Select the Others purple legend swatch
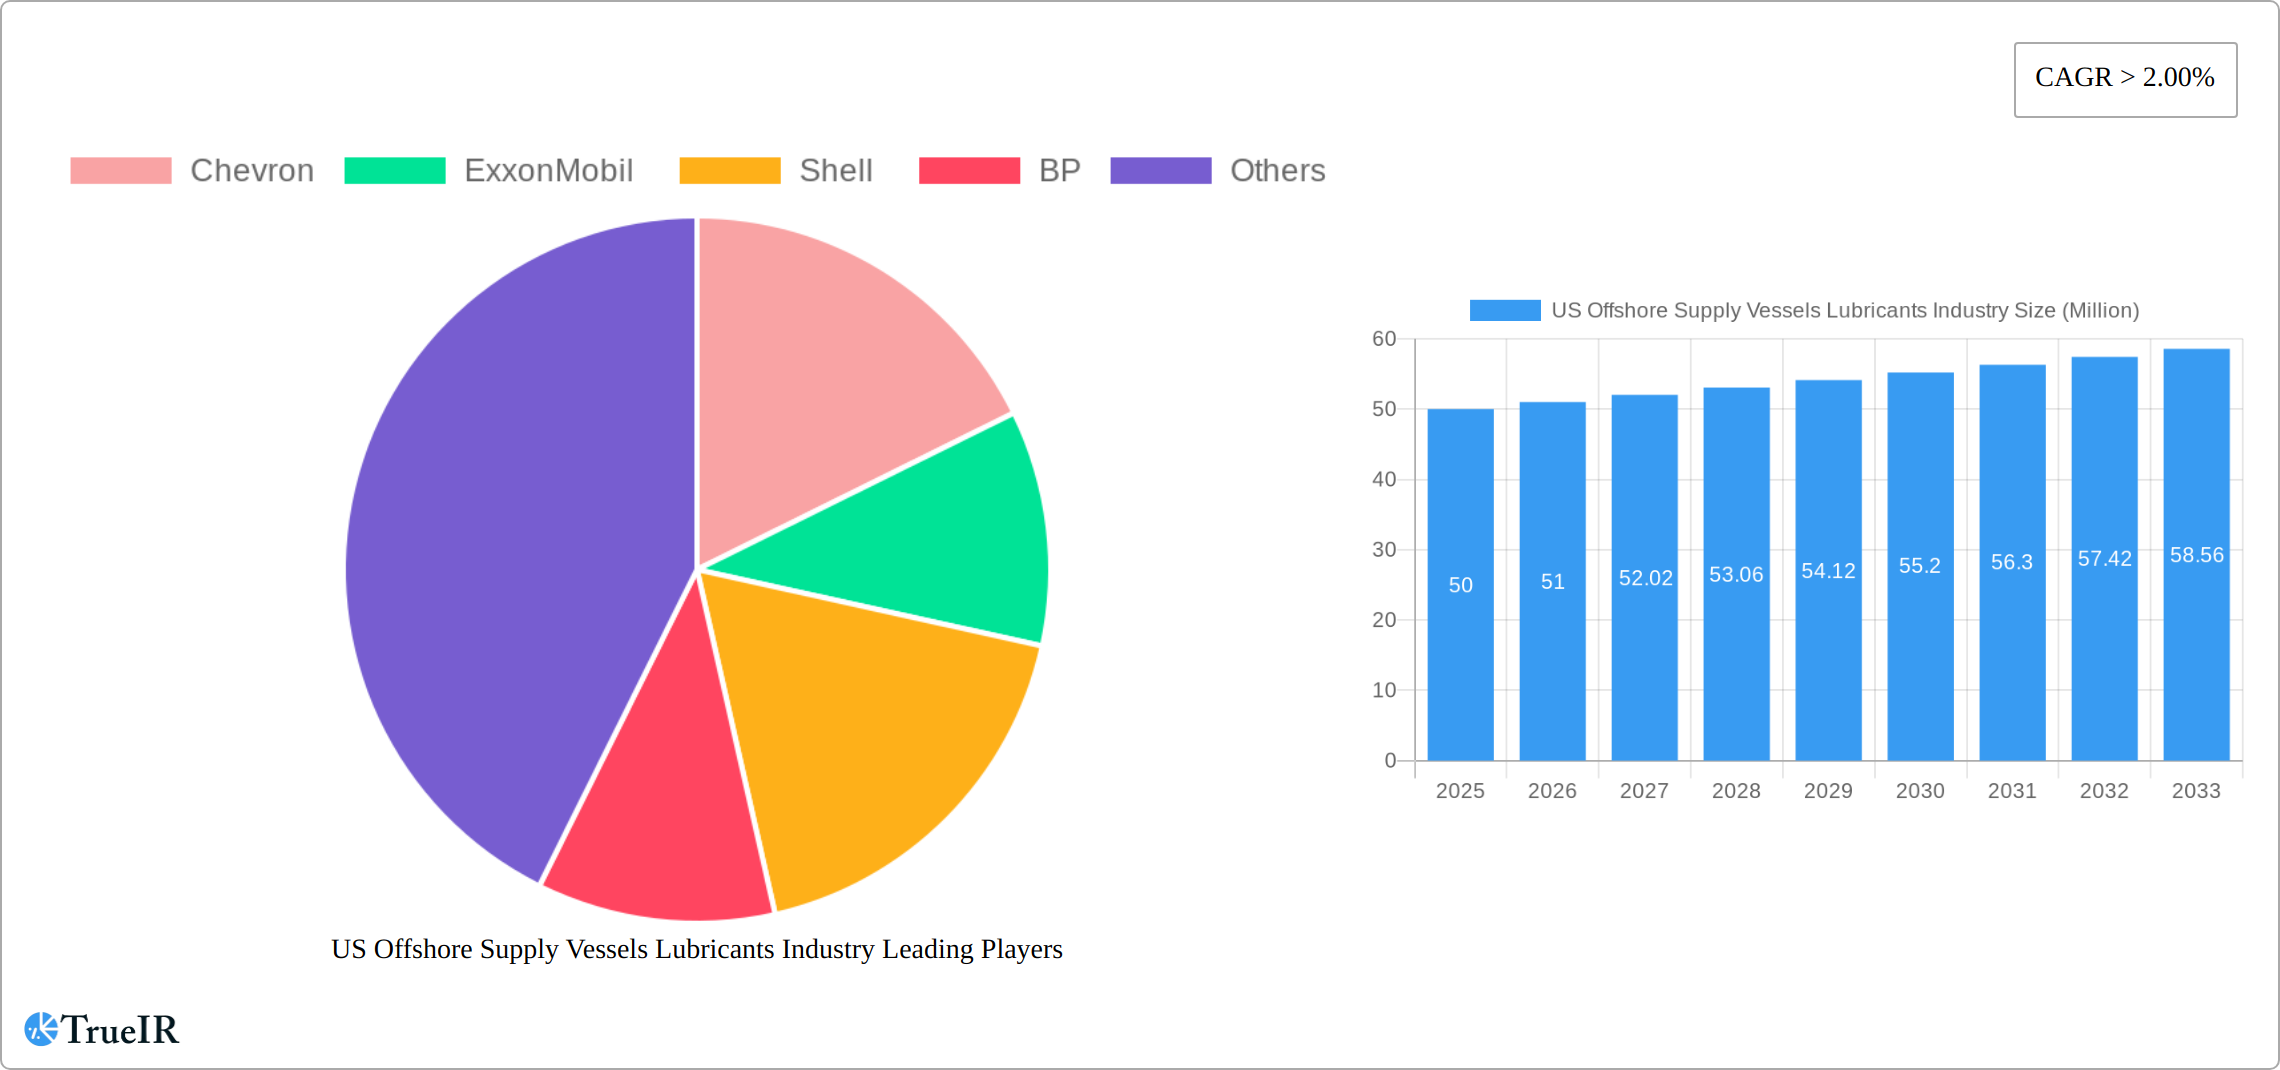Image resolution: width=2280 pixels, height=1070 pixels. click(1159, 170)
